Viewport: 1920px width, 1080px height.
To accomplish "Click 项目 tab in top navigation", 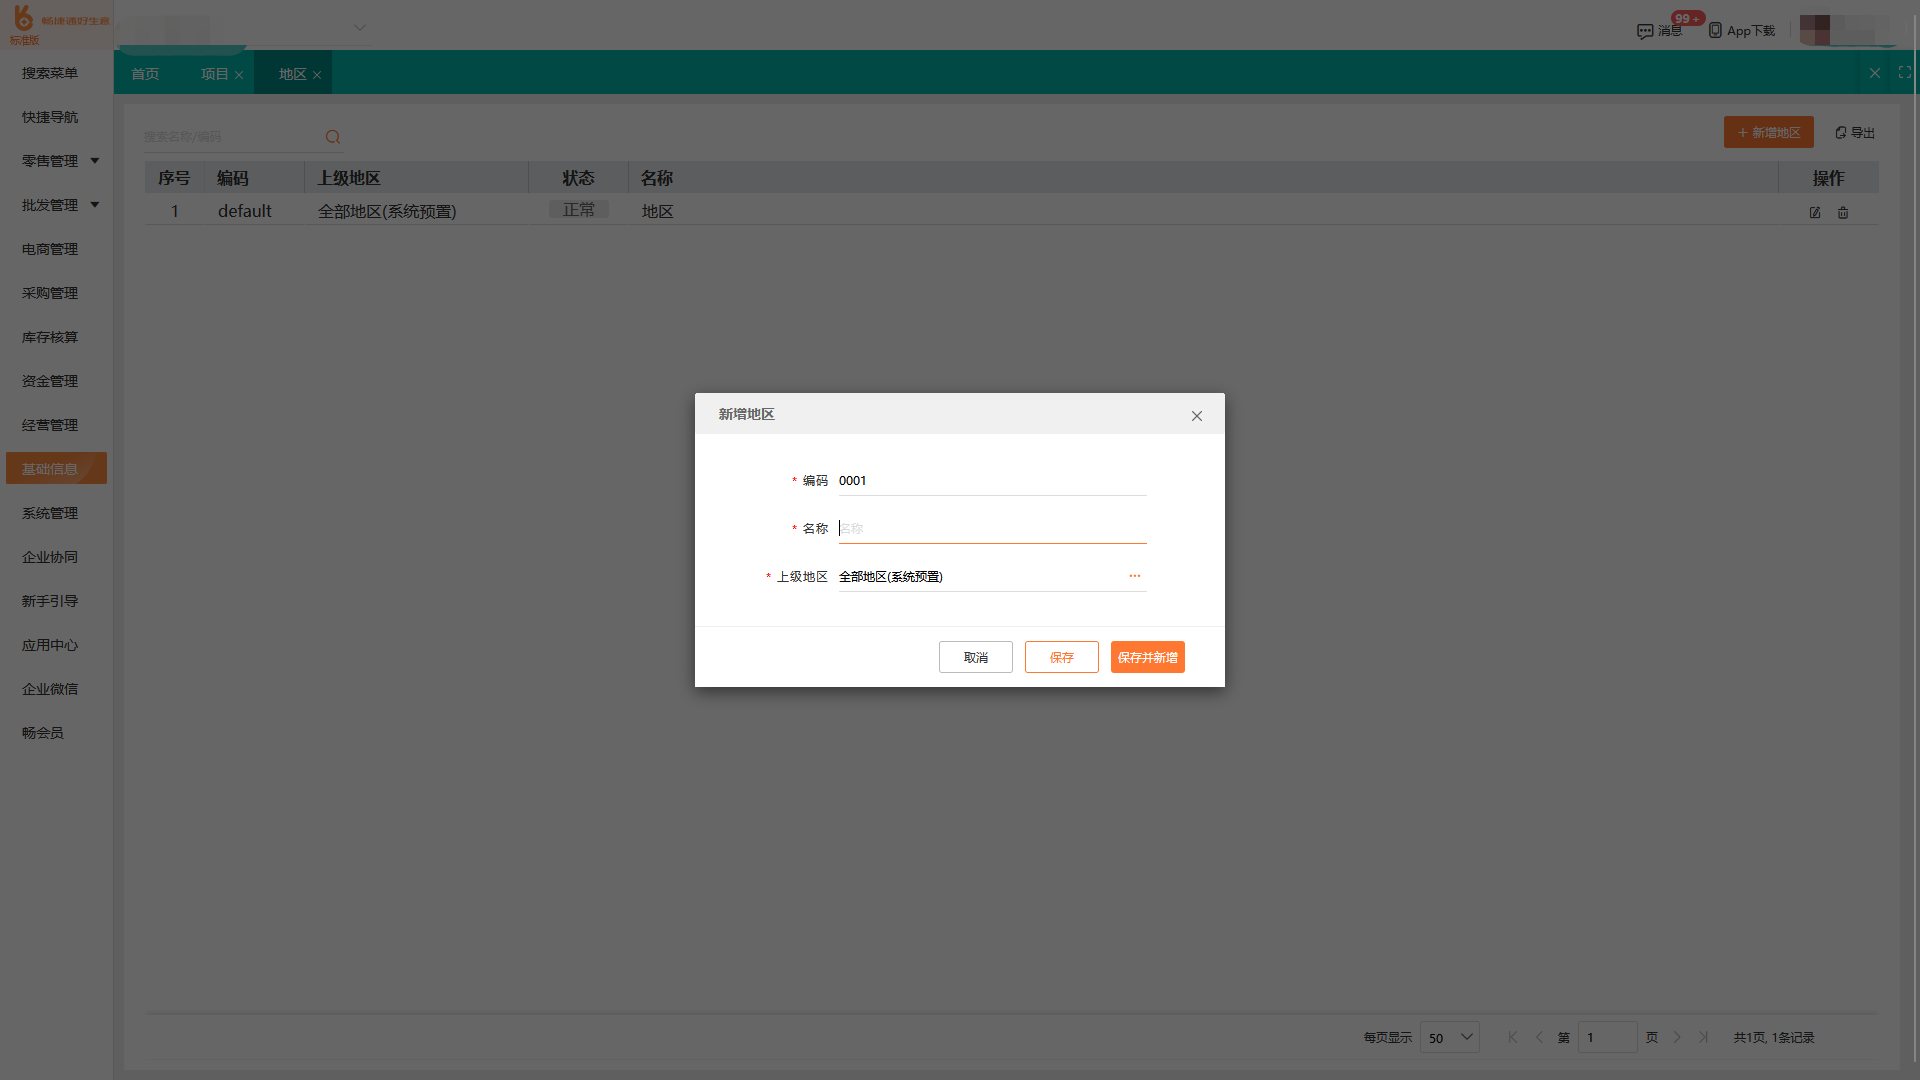I will [214, 73].
